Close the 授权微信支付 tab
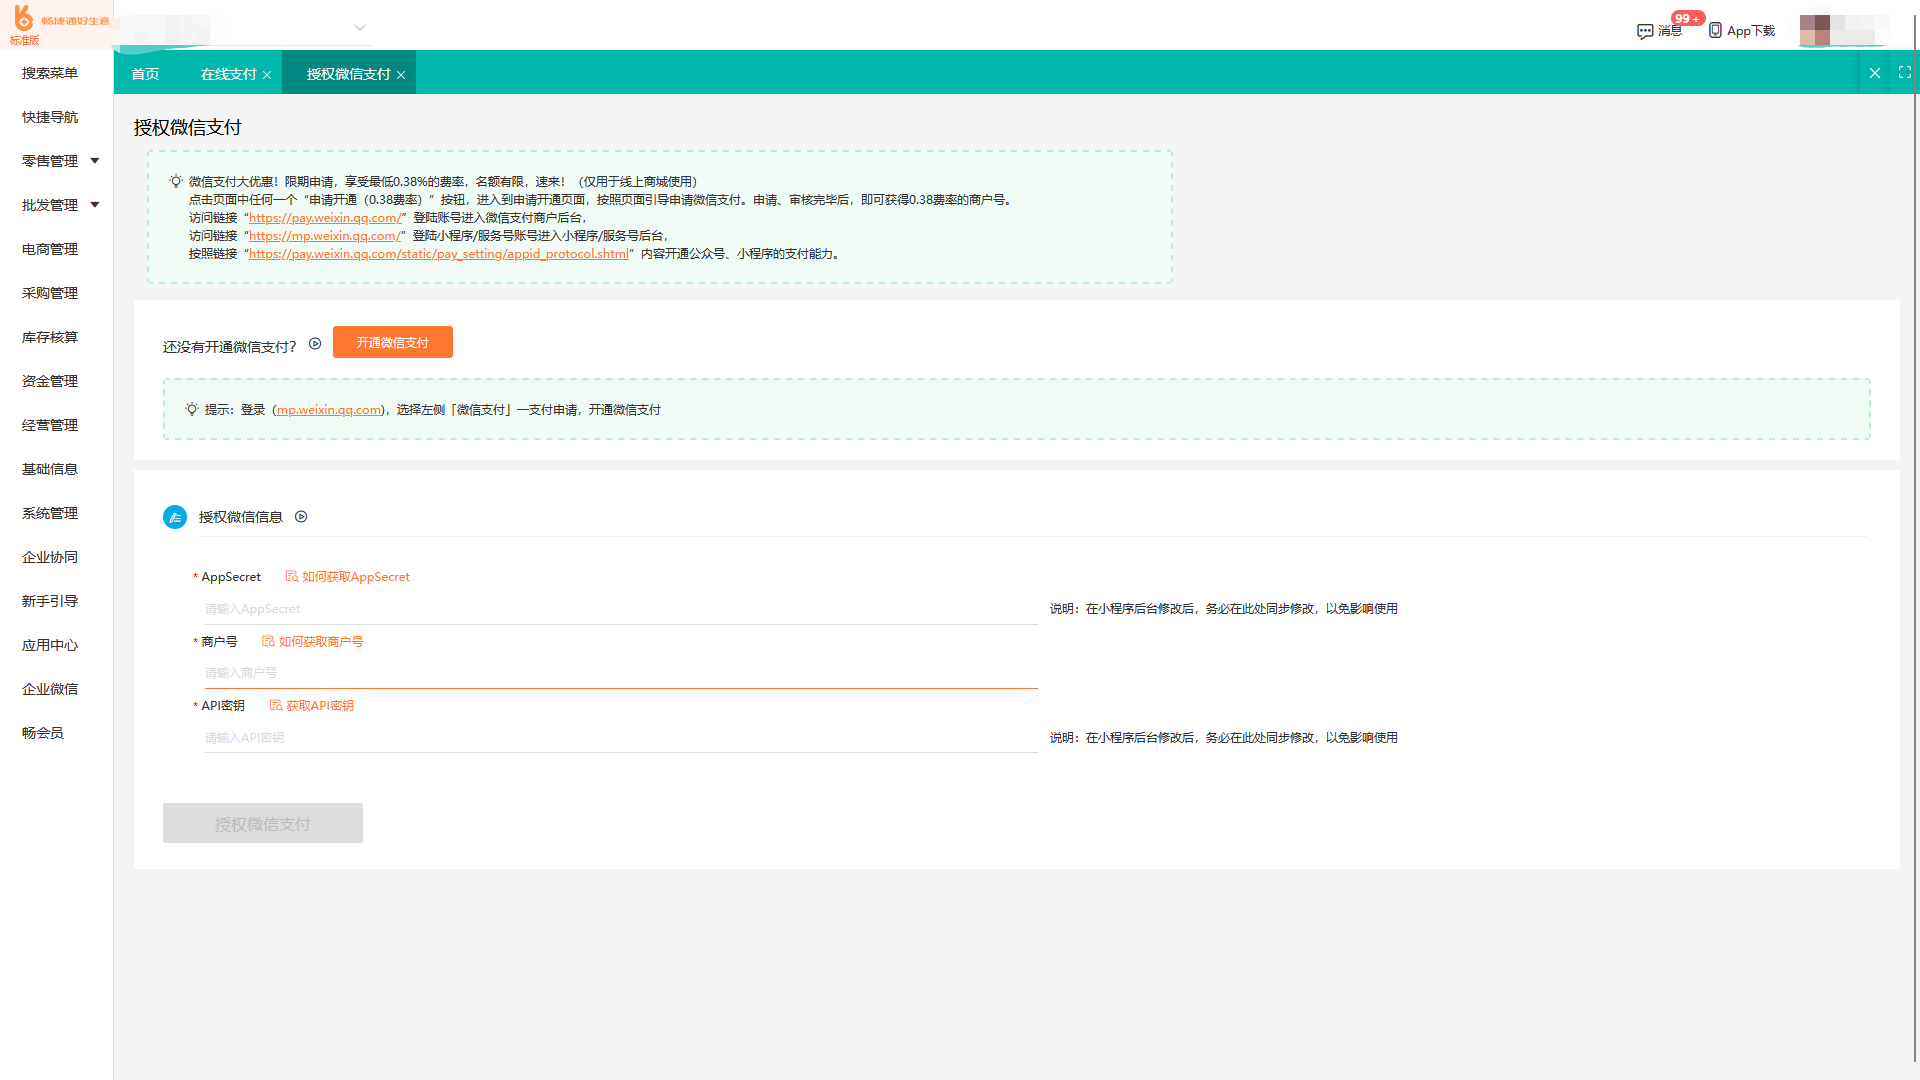1920x1080 pixels. point(404,74)
